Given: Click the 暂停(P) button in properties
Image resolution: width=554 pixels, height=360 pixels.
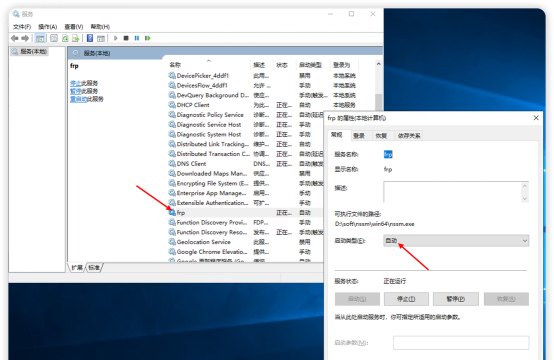Looking at the screenshot, I should pos(456,299).
